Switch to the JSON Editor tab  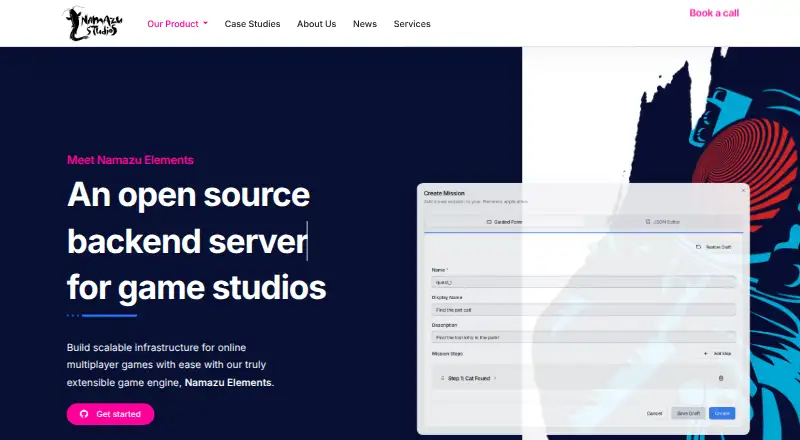pyautogui.click(x=663, y=222)
